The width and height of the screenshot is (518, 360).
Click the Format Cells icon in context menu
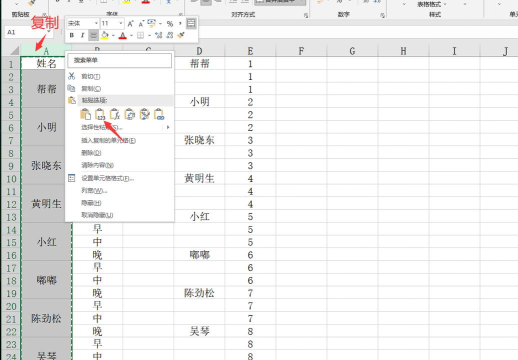point(71,178)
